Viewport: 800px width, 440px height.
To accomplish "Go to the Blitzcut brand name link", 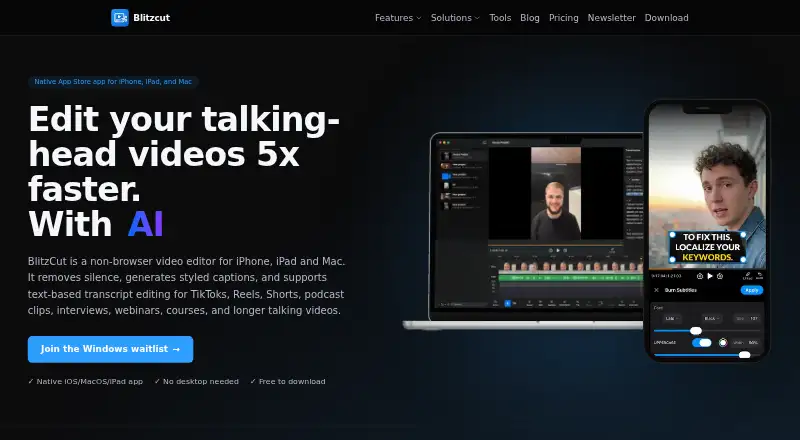I will (152, 18).
